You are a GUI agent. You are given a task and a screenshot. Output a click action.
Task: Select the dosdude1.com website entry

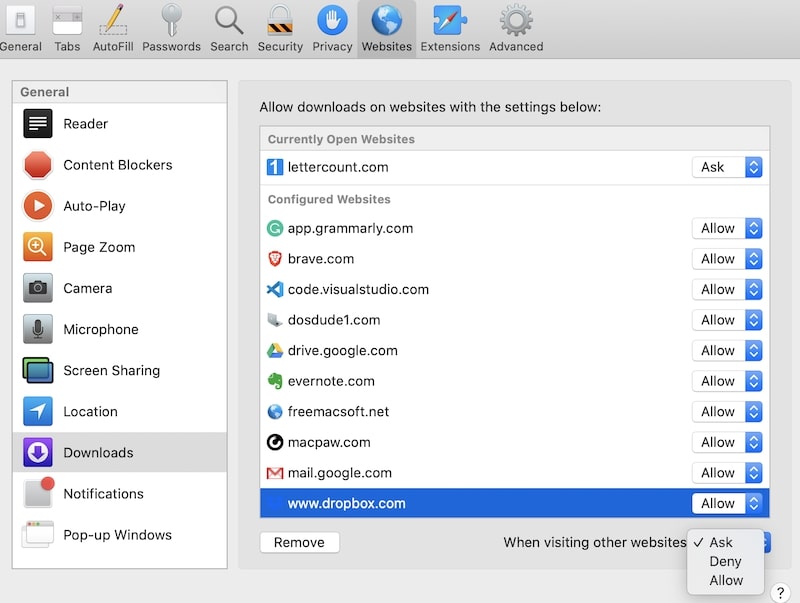pos(514,320)
